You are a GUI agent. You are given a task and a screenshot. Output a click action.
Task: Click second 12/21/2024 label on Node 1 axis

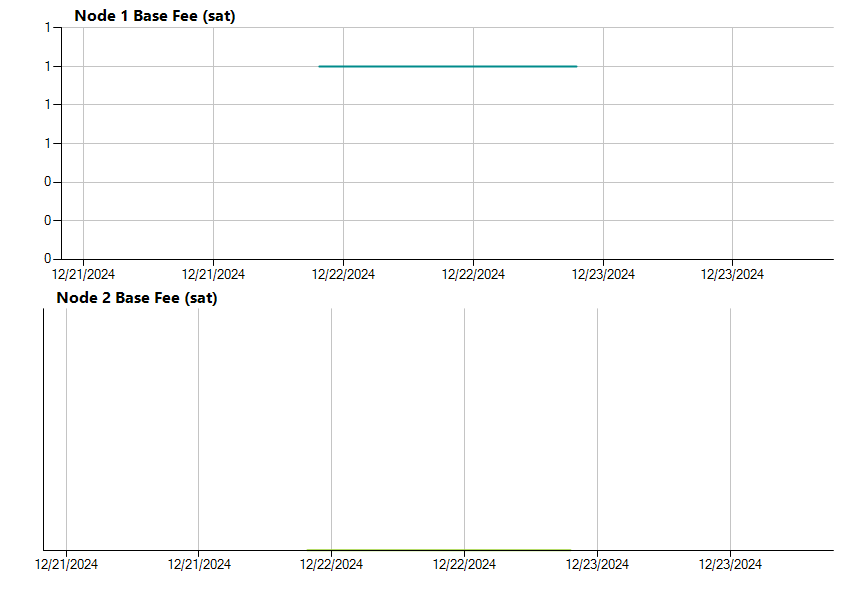(x=213, y=274)
